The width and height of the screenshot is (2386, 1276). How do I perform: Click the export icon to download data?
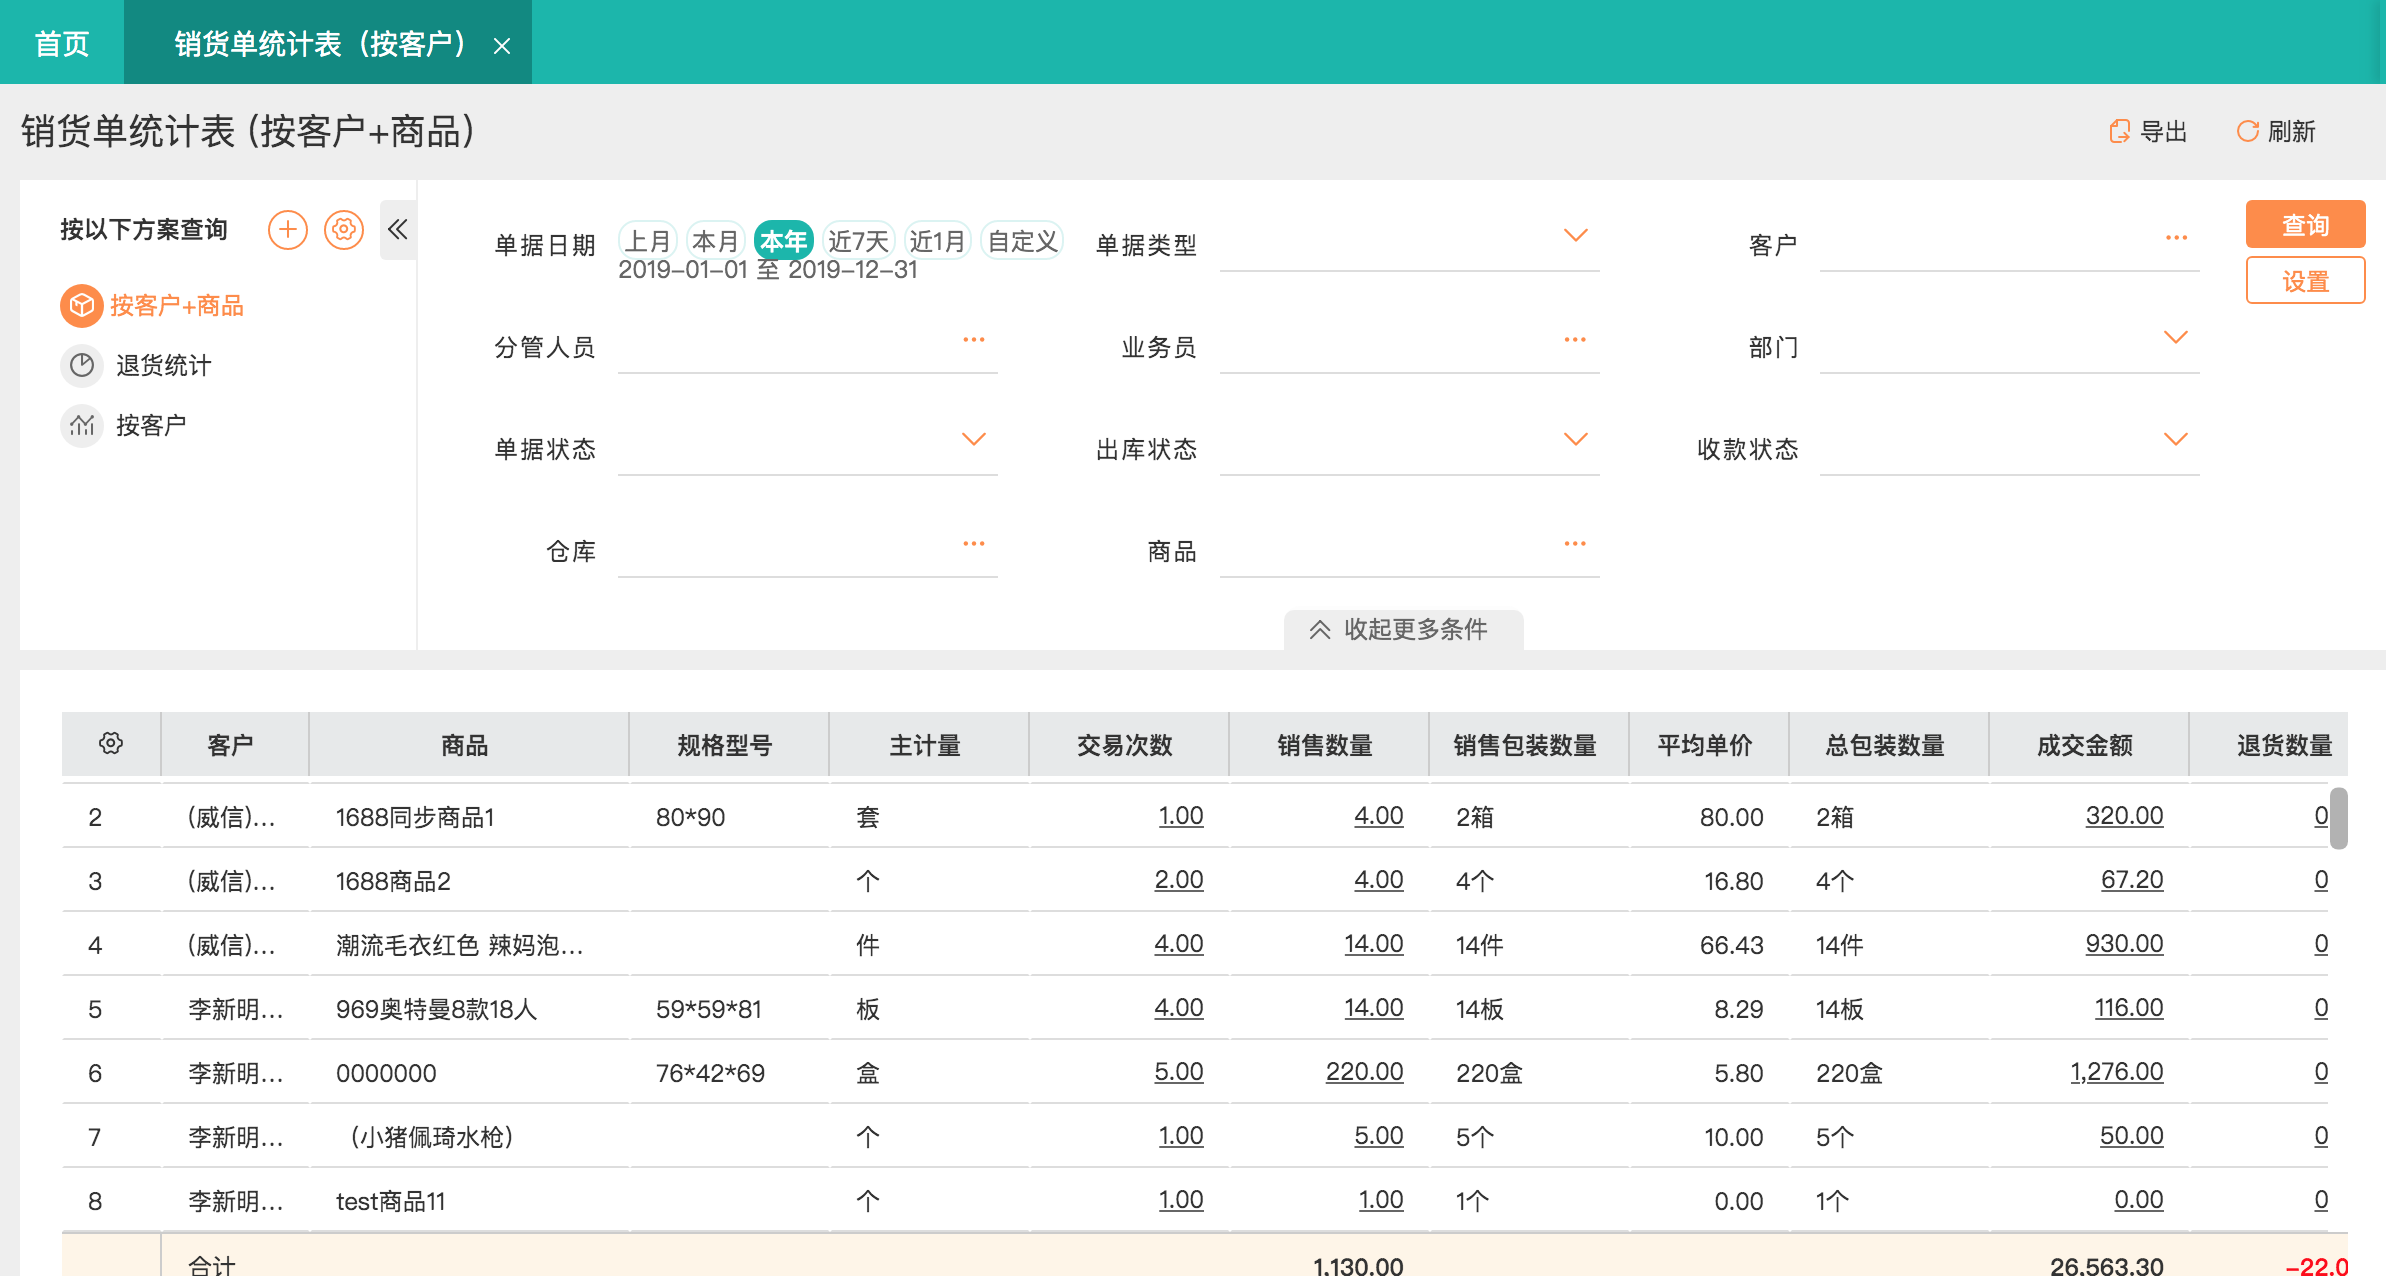2115,132
